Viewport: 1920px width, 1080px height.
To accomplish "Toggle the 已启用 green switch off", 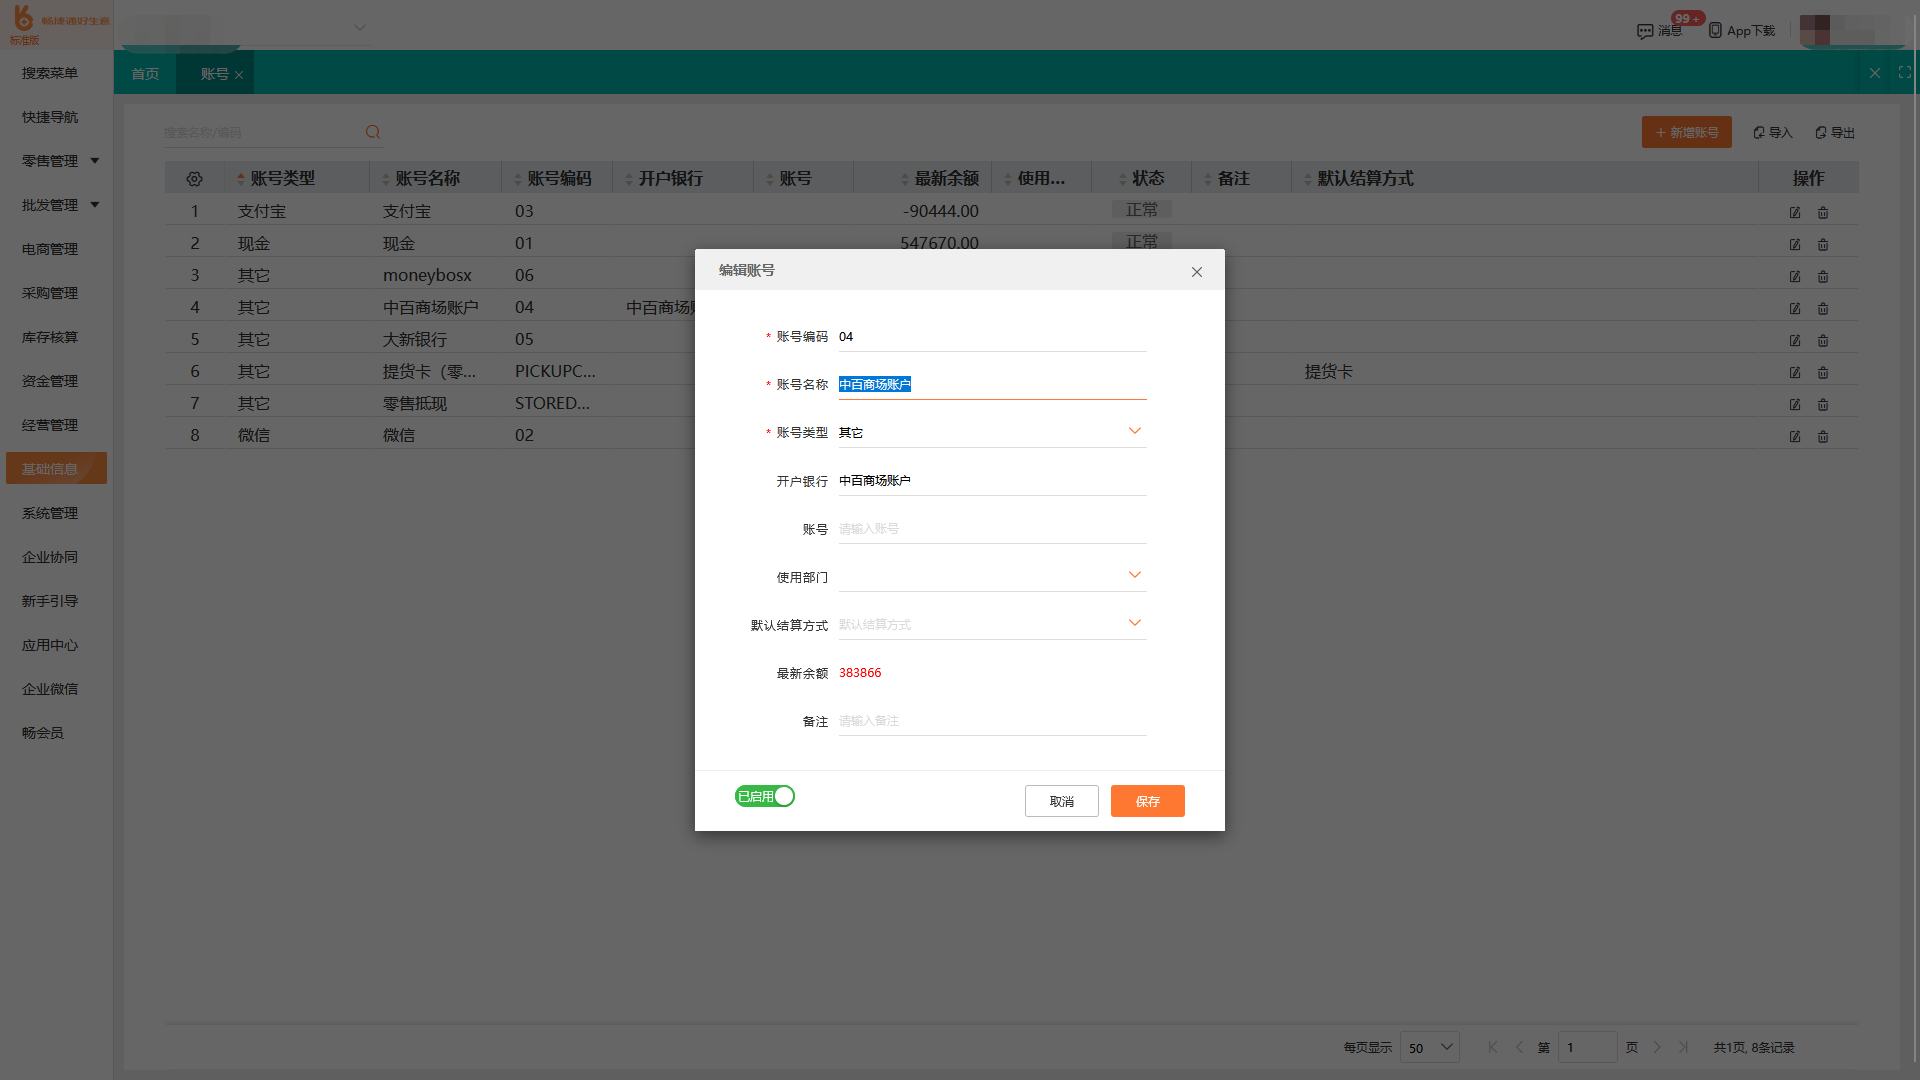I will coord(765,795).
